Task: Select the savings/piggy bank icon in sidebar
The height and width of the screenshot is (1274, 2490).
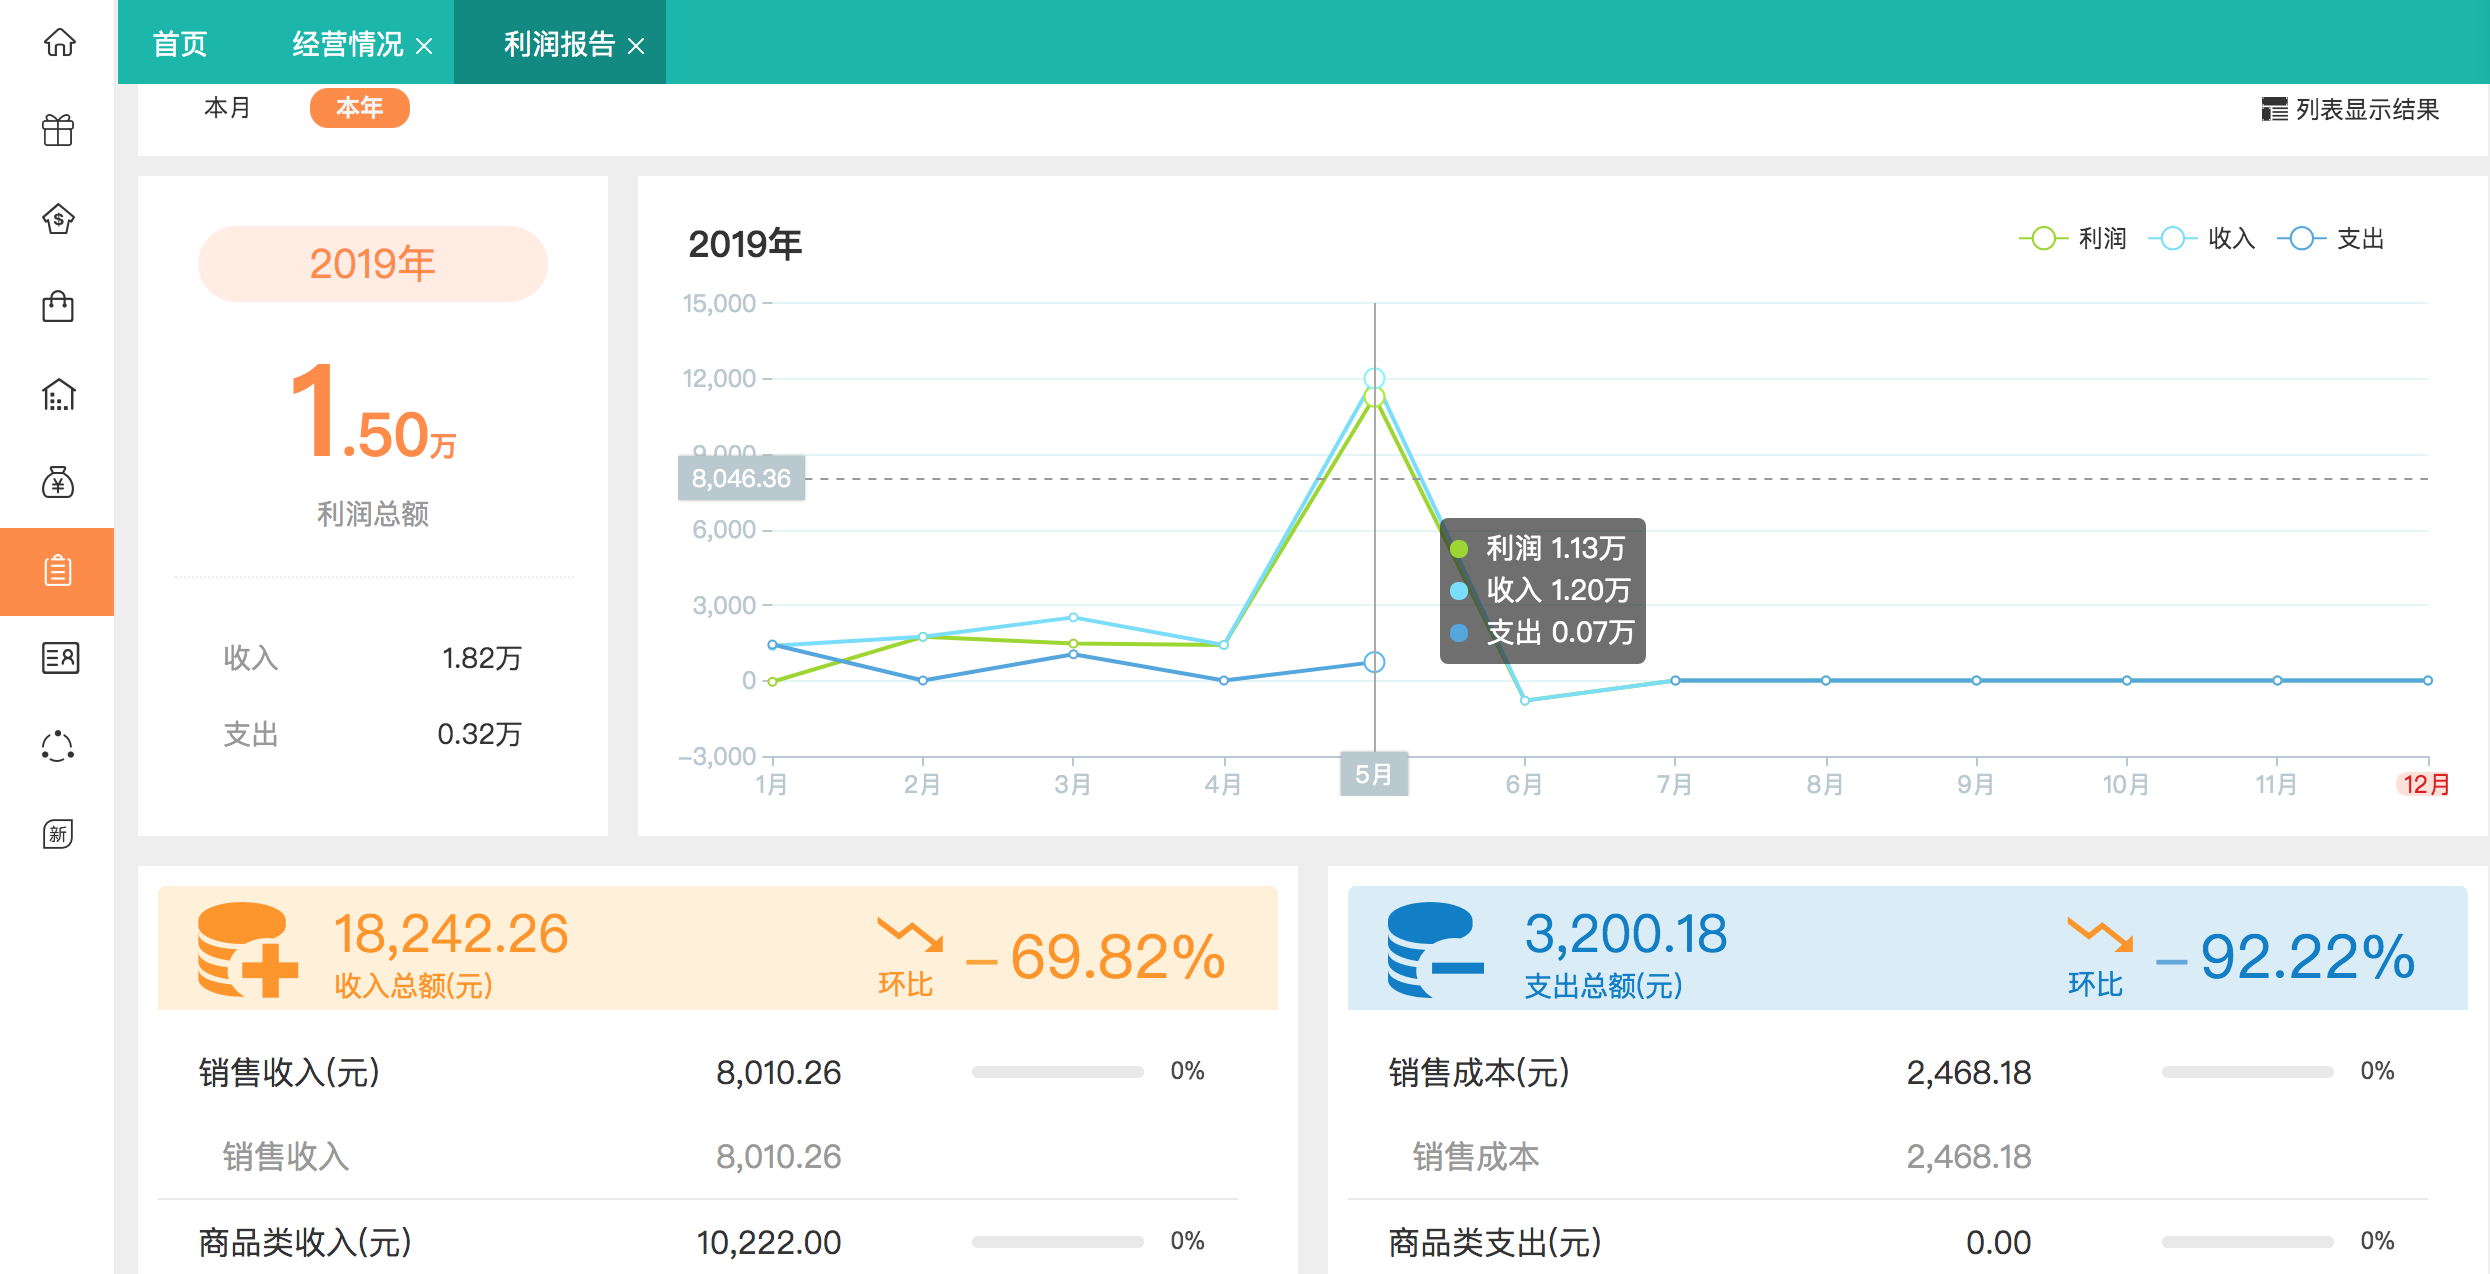Action: click(58, 483)
